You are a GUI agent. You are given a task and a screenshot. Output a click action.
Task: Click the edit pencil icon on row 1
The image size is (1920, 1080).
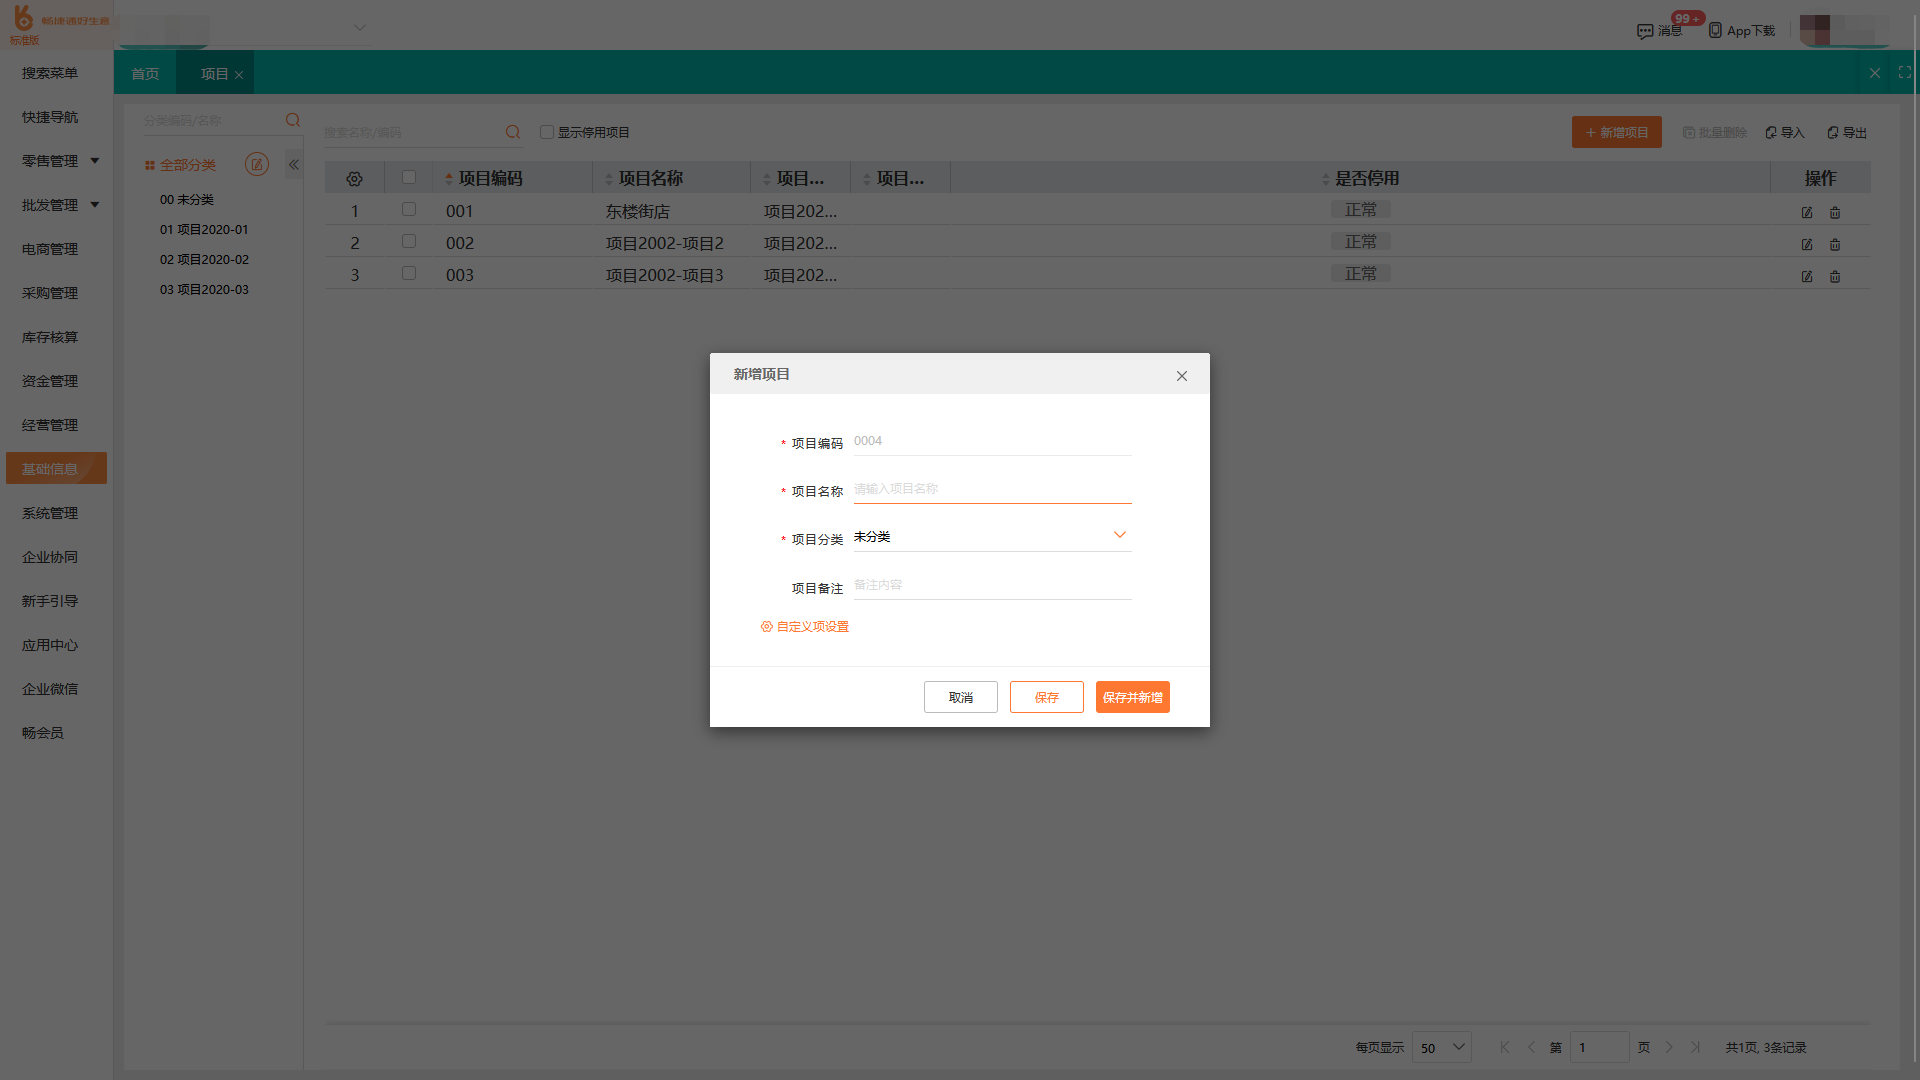tap(1807, 212)
